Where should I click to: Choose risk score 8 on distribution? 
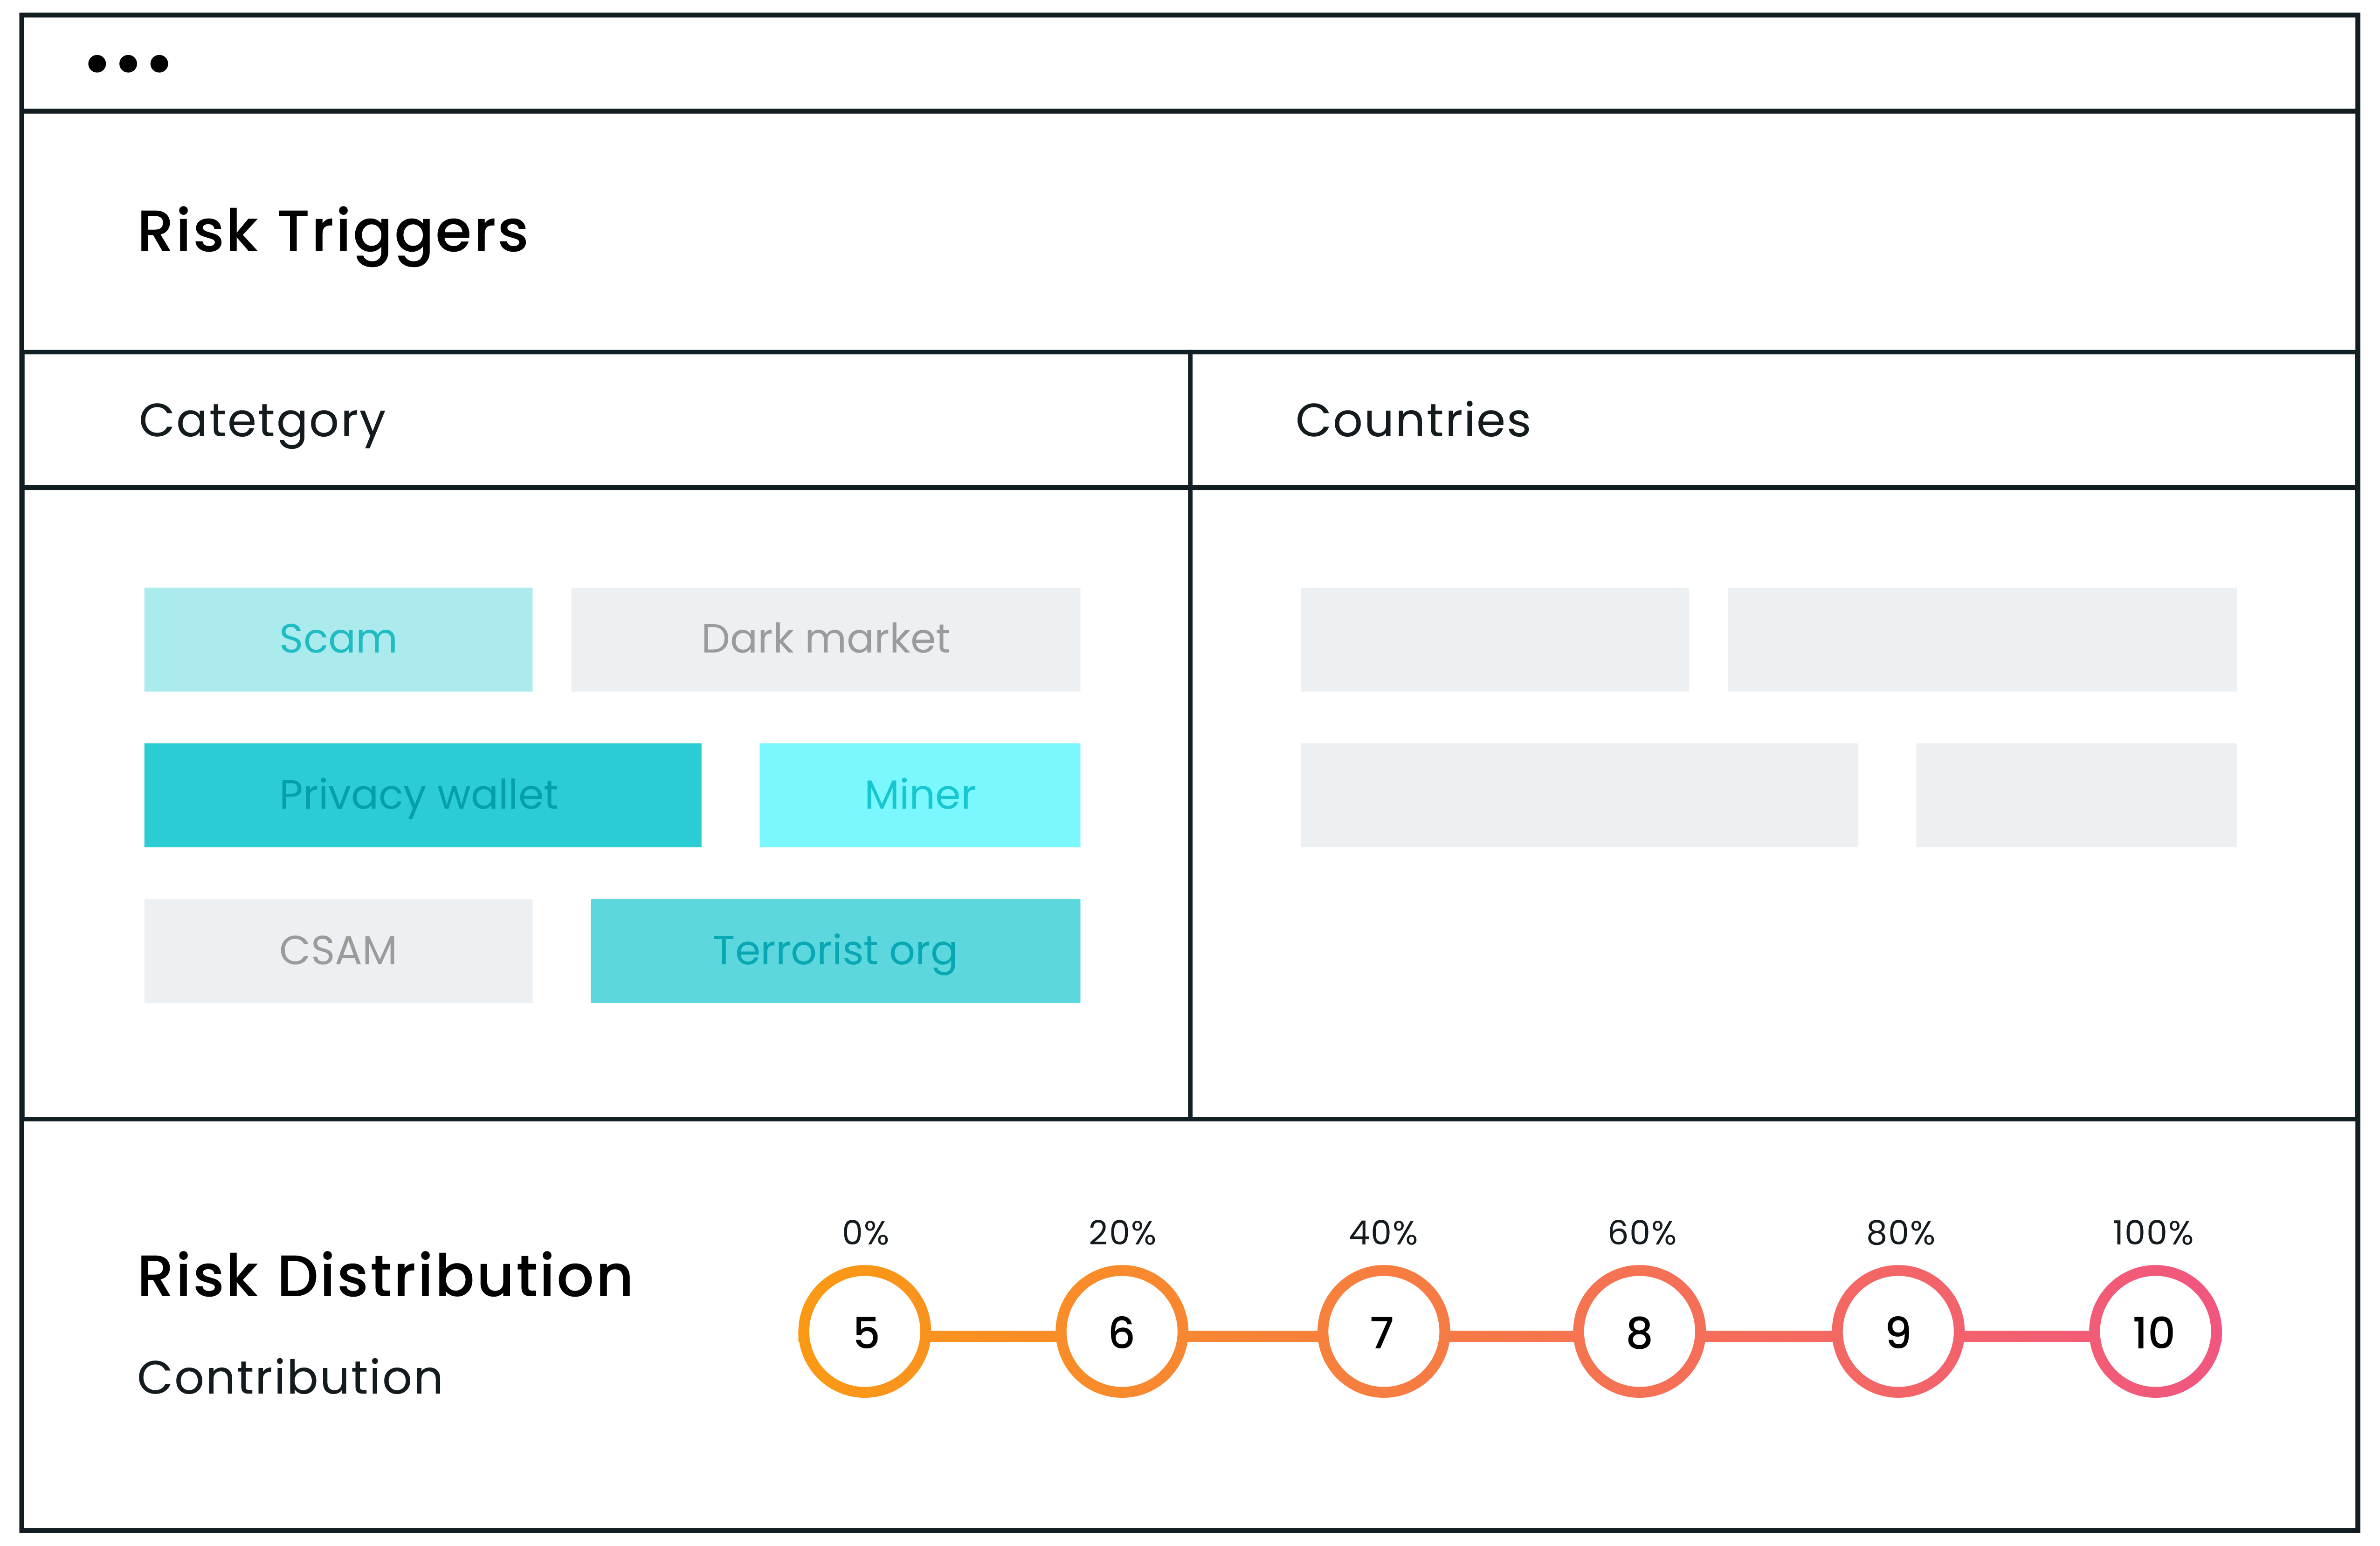[x=1639, y=1332]
